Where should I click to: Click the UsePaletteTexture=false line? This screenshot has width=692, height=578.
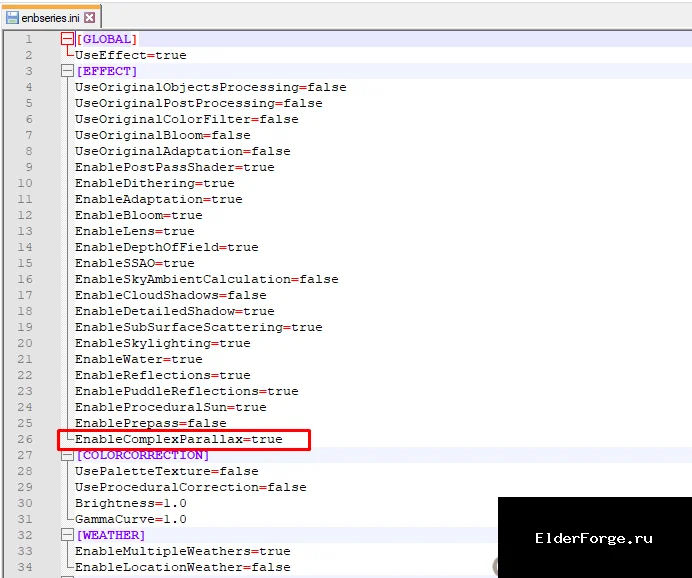click(x=166, y=471)
